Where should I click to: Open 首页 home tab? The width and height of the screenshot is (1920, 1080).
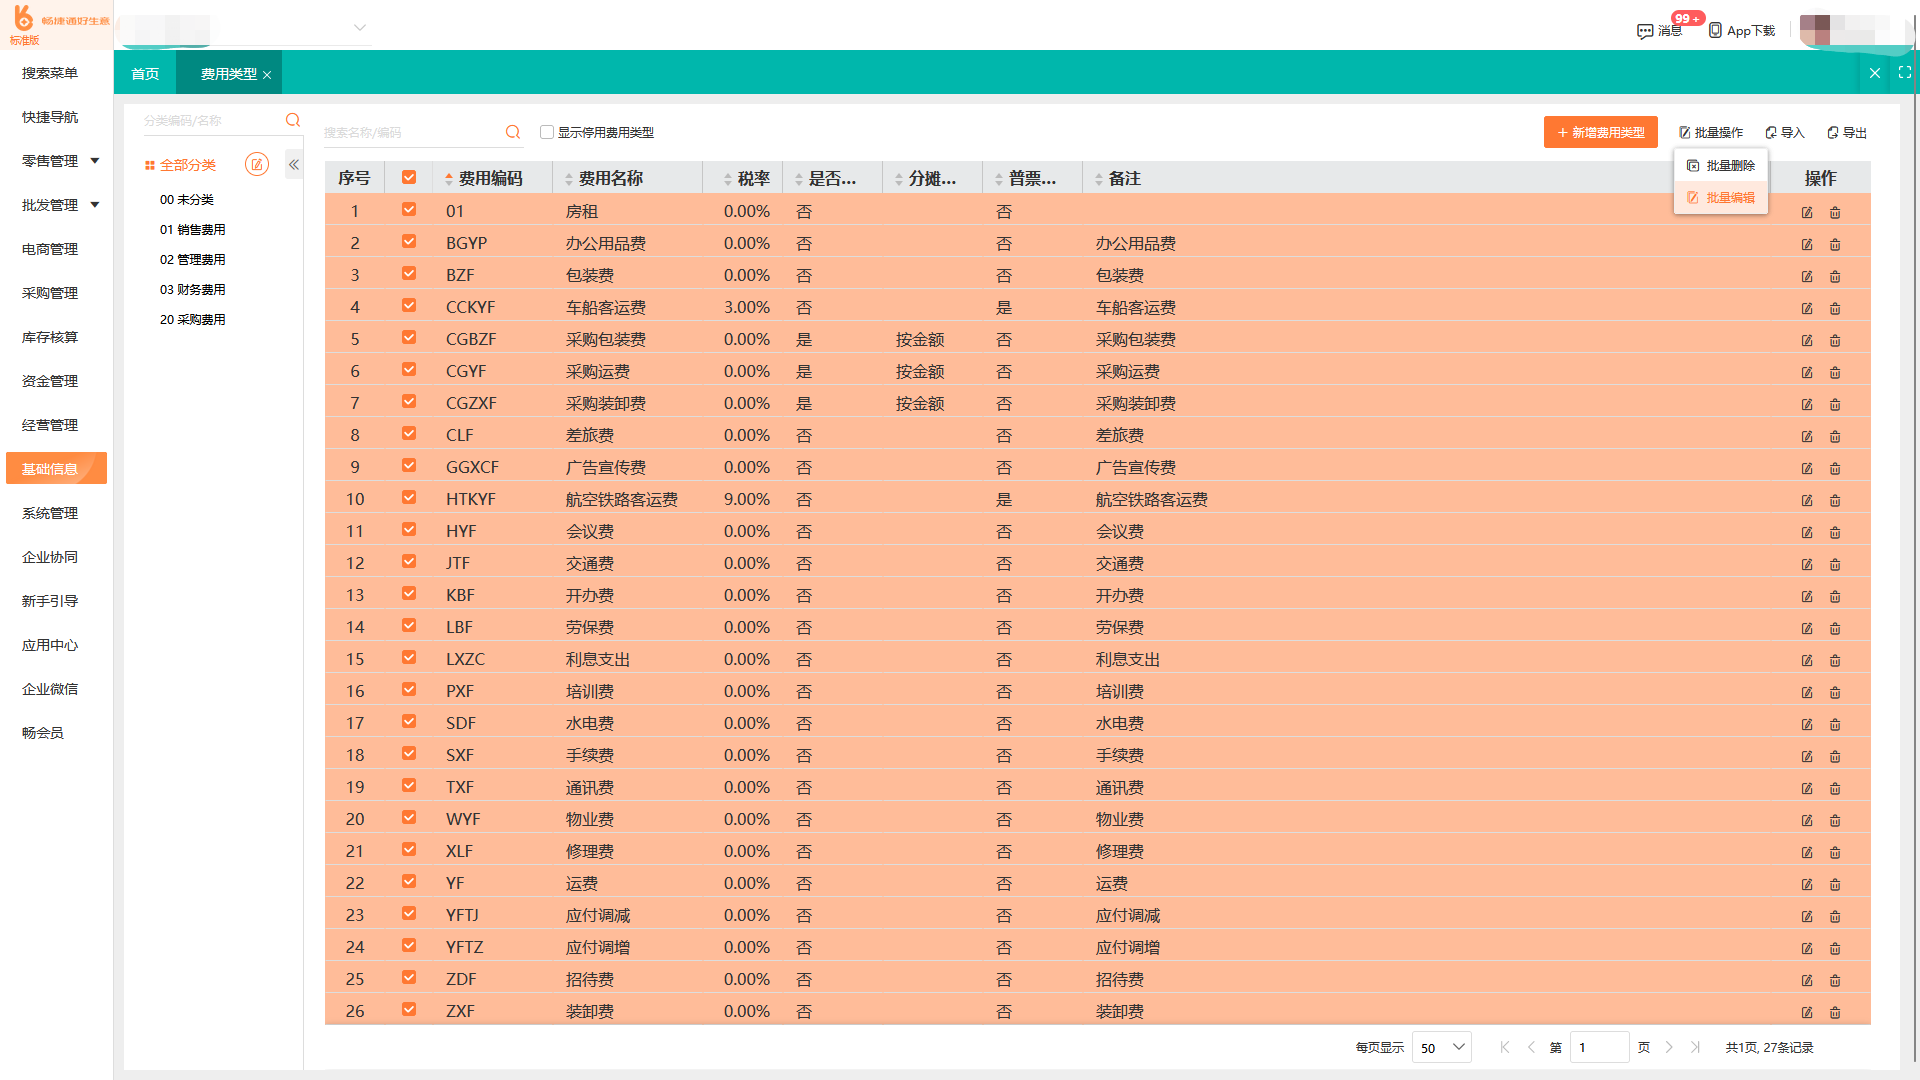[x=145, y=73]
